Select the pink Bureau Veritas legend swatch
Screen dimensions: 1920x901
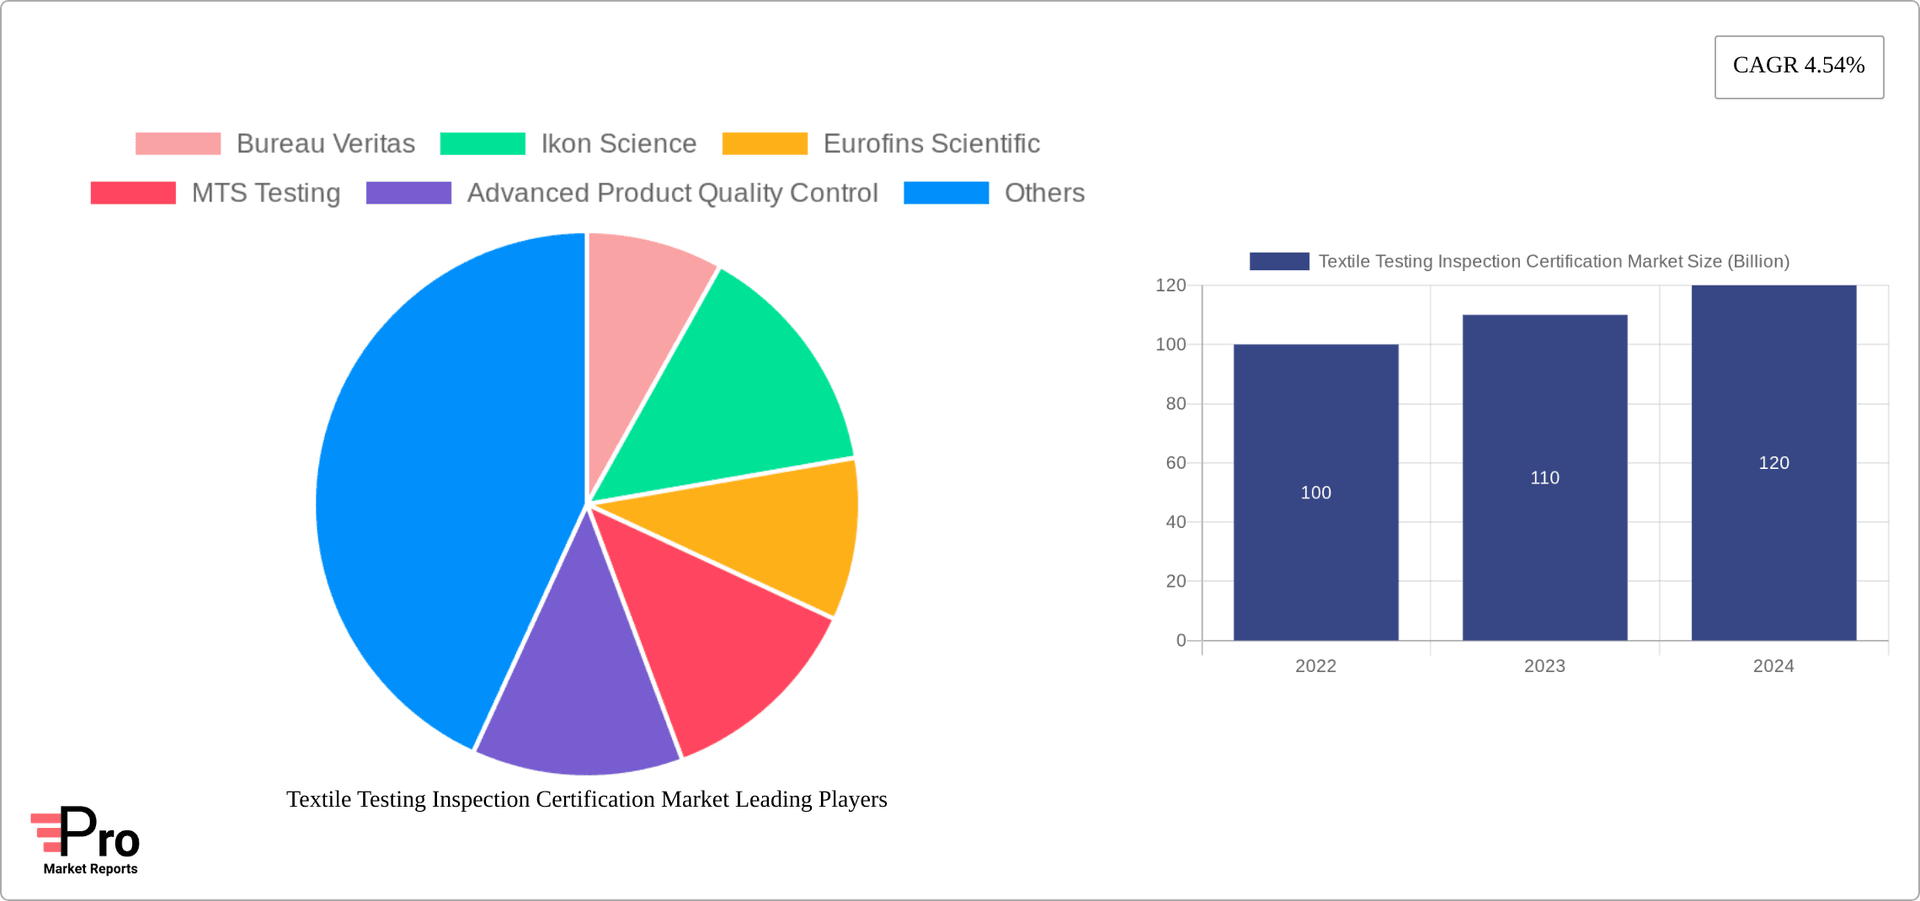click(177, 143)
